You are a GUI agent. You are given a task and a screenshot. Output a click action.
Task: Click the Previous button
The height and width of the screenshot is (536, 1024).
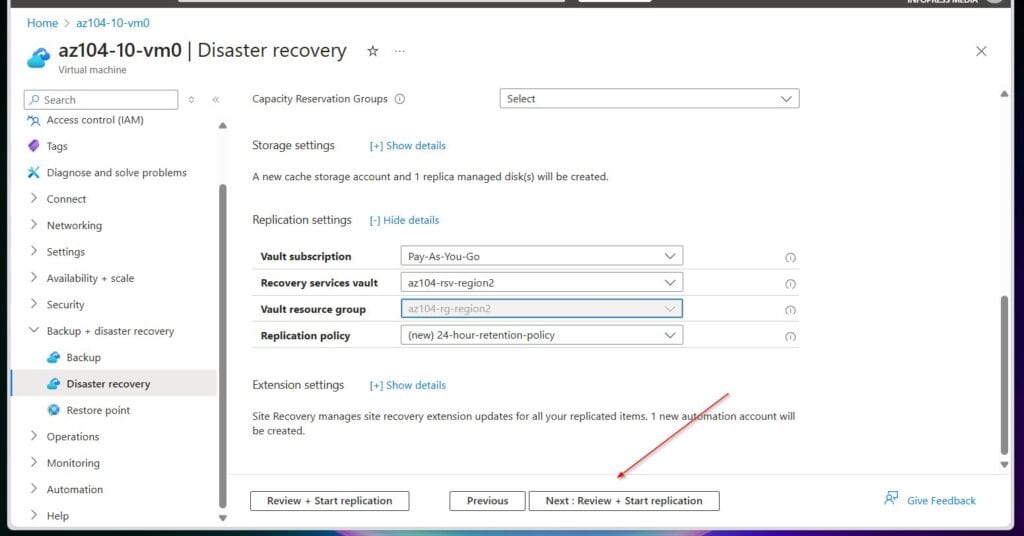[487, 501]
